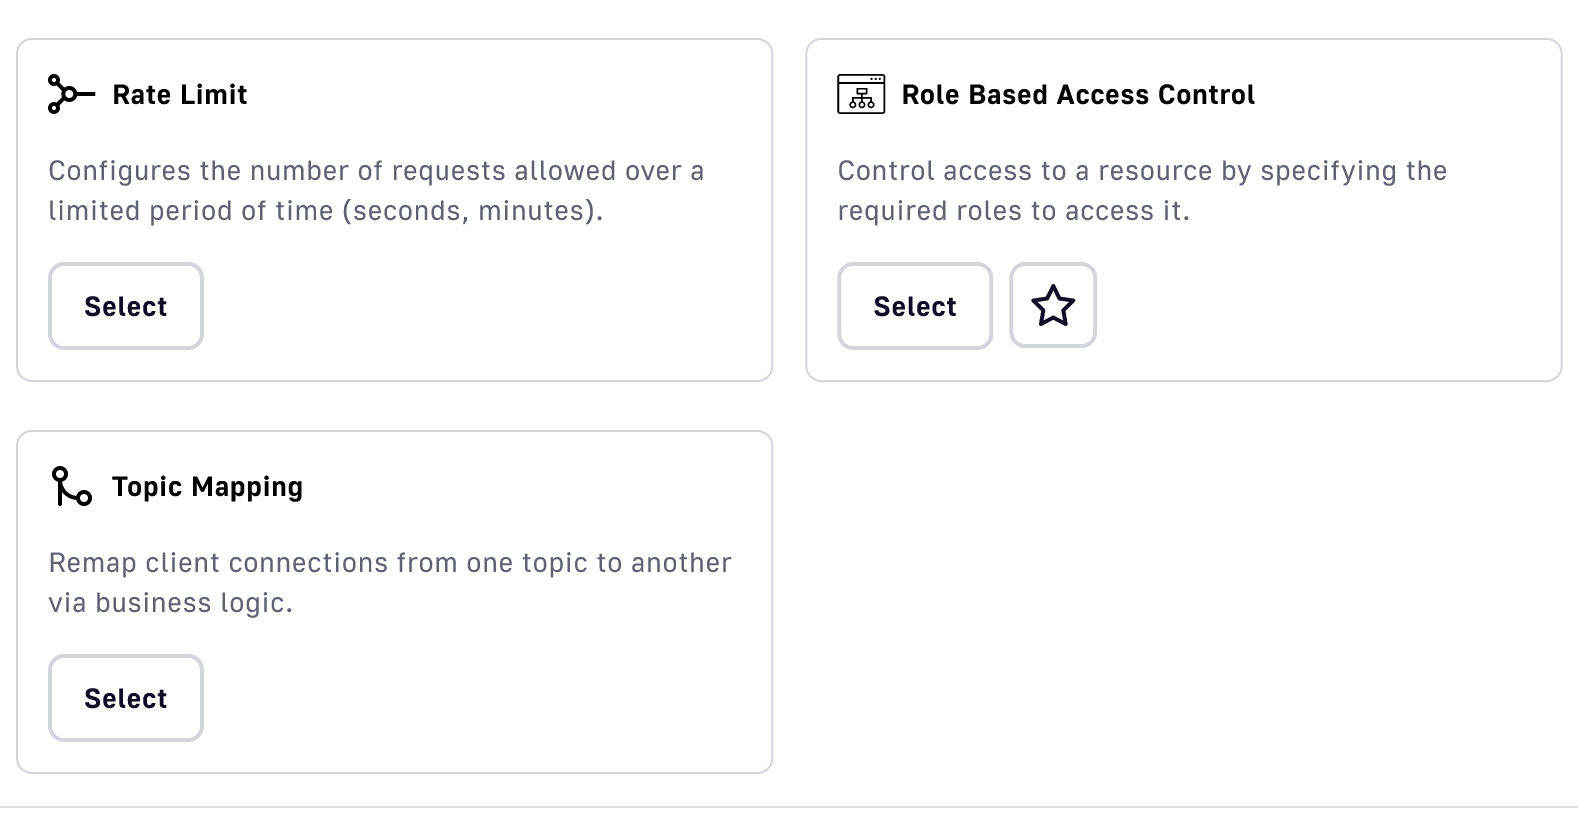The image size is (1578, 828).
Task: Click the Topic Mapping heading
Action: pyautogui.click(x=206, y=486)
